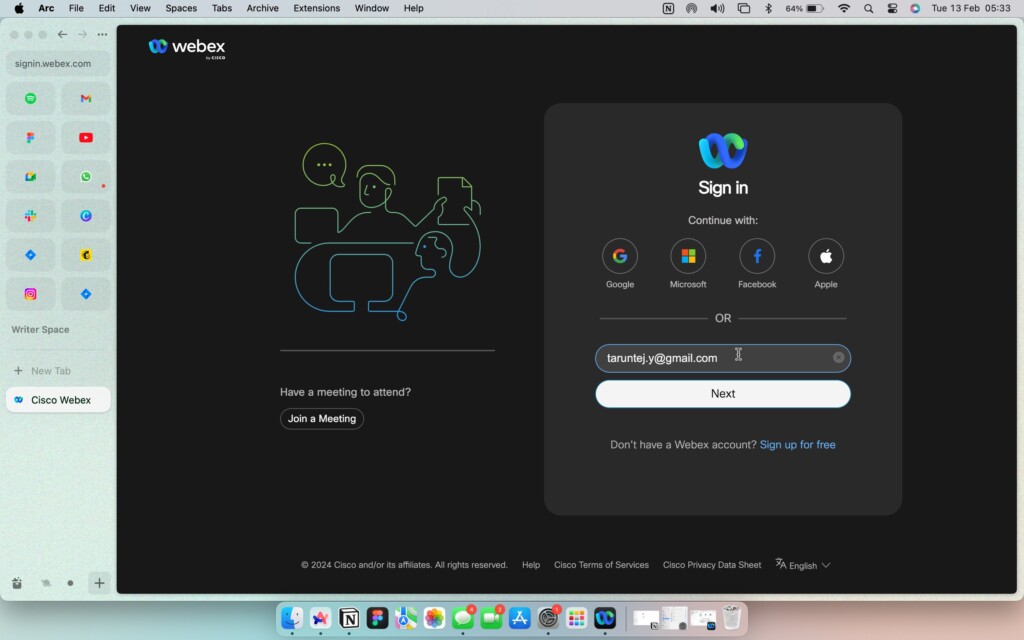
Task: Open the Help link in the footer
Action: click(x=531, y=565)
